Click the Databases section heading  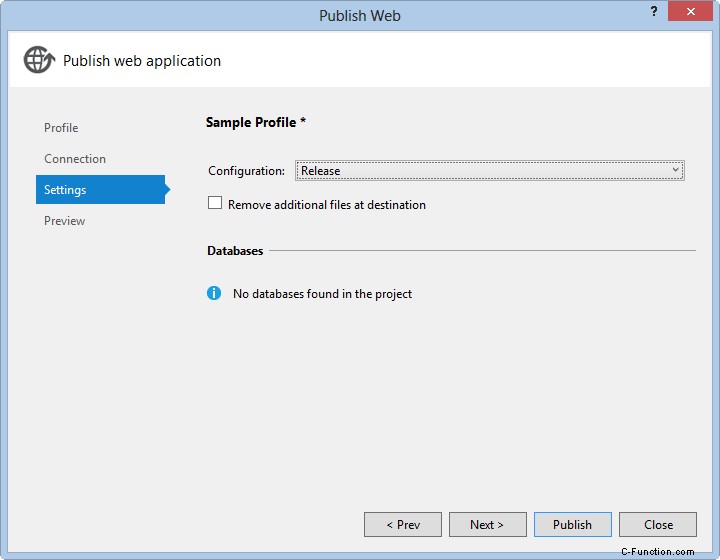coord(235,251)
